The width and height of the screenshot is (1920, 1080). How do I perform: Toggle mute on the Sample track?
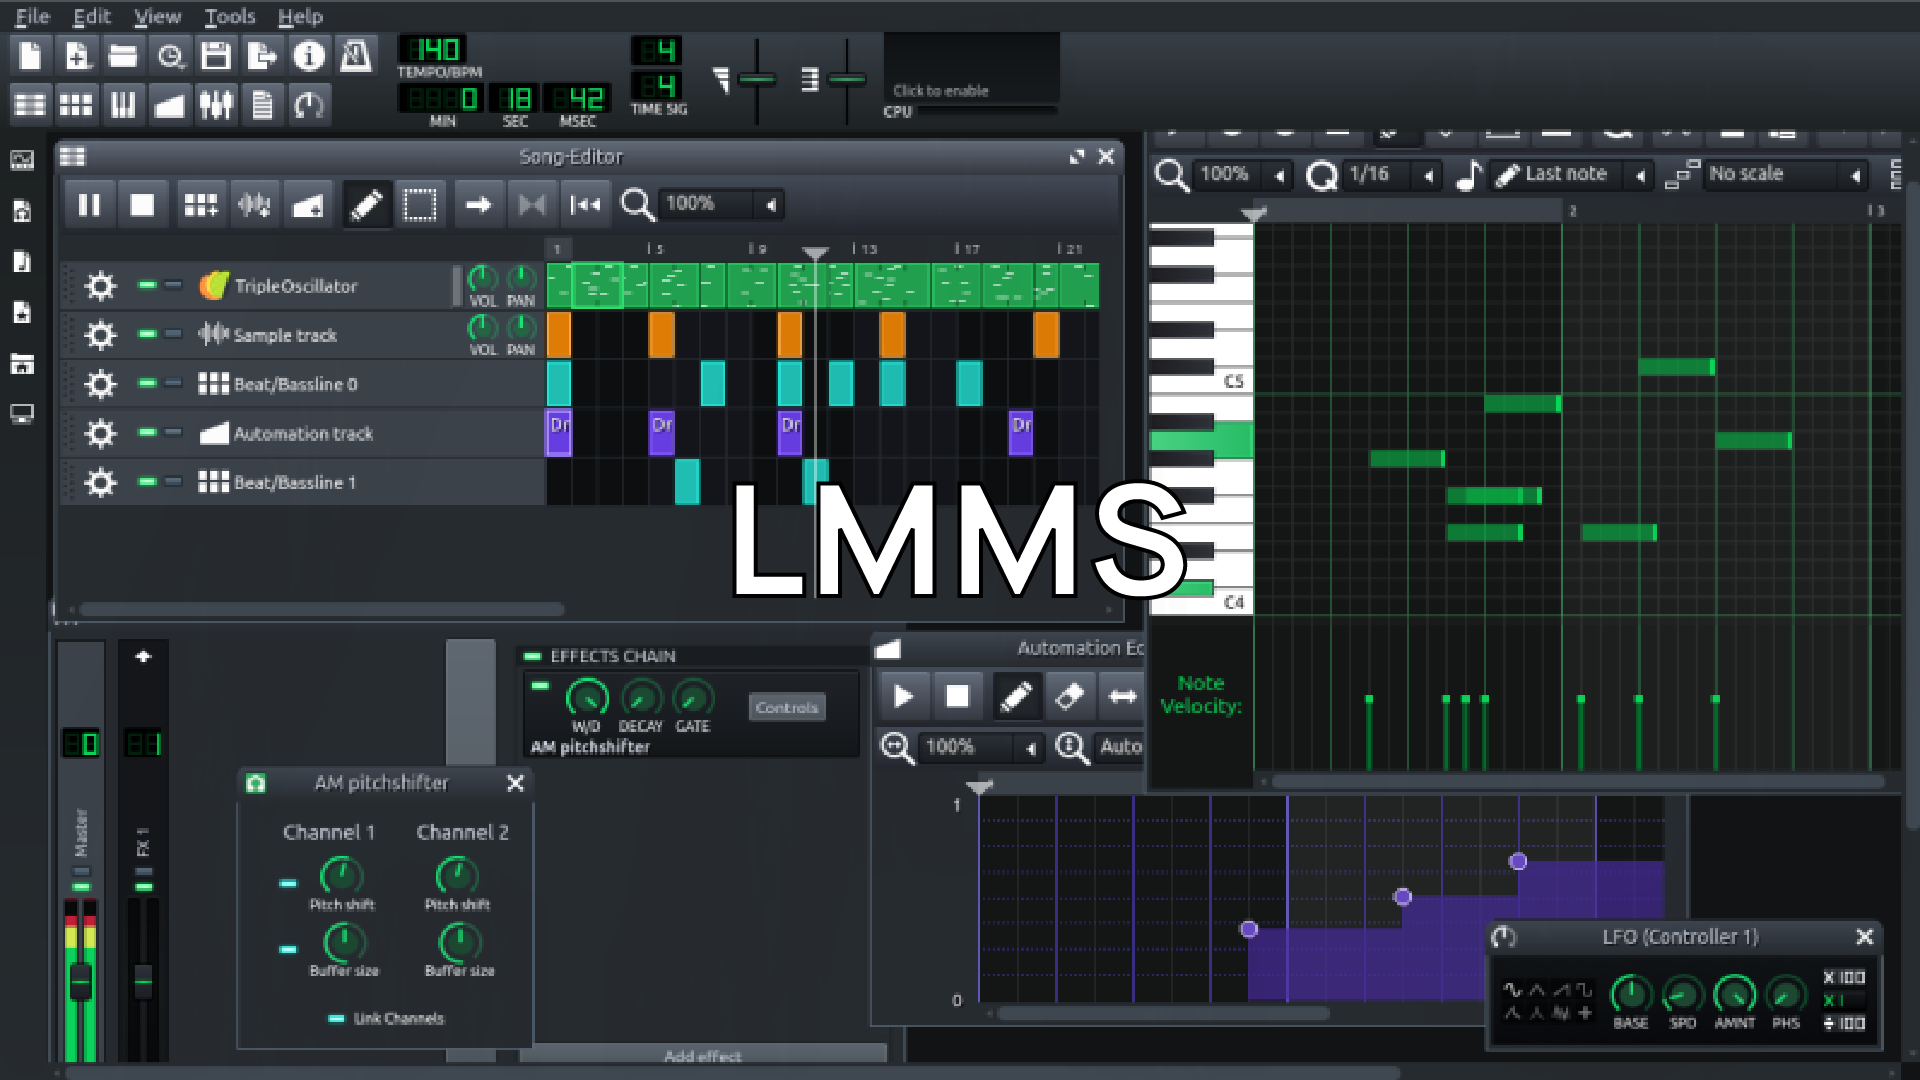click(144, 334)
